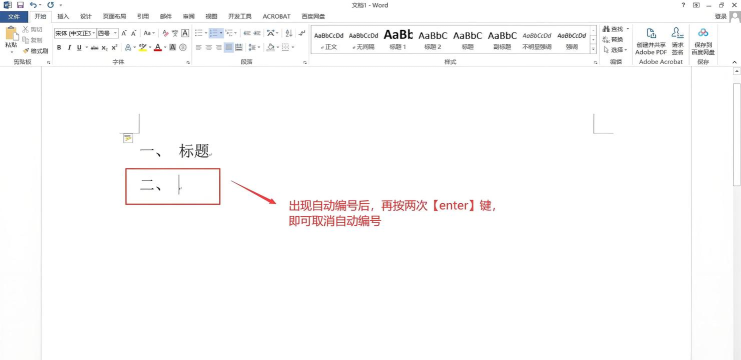
Task: Toggle justified text alignment
Action: pyautogui.click(x=229, y=48)
